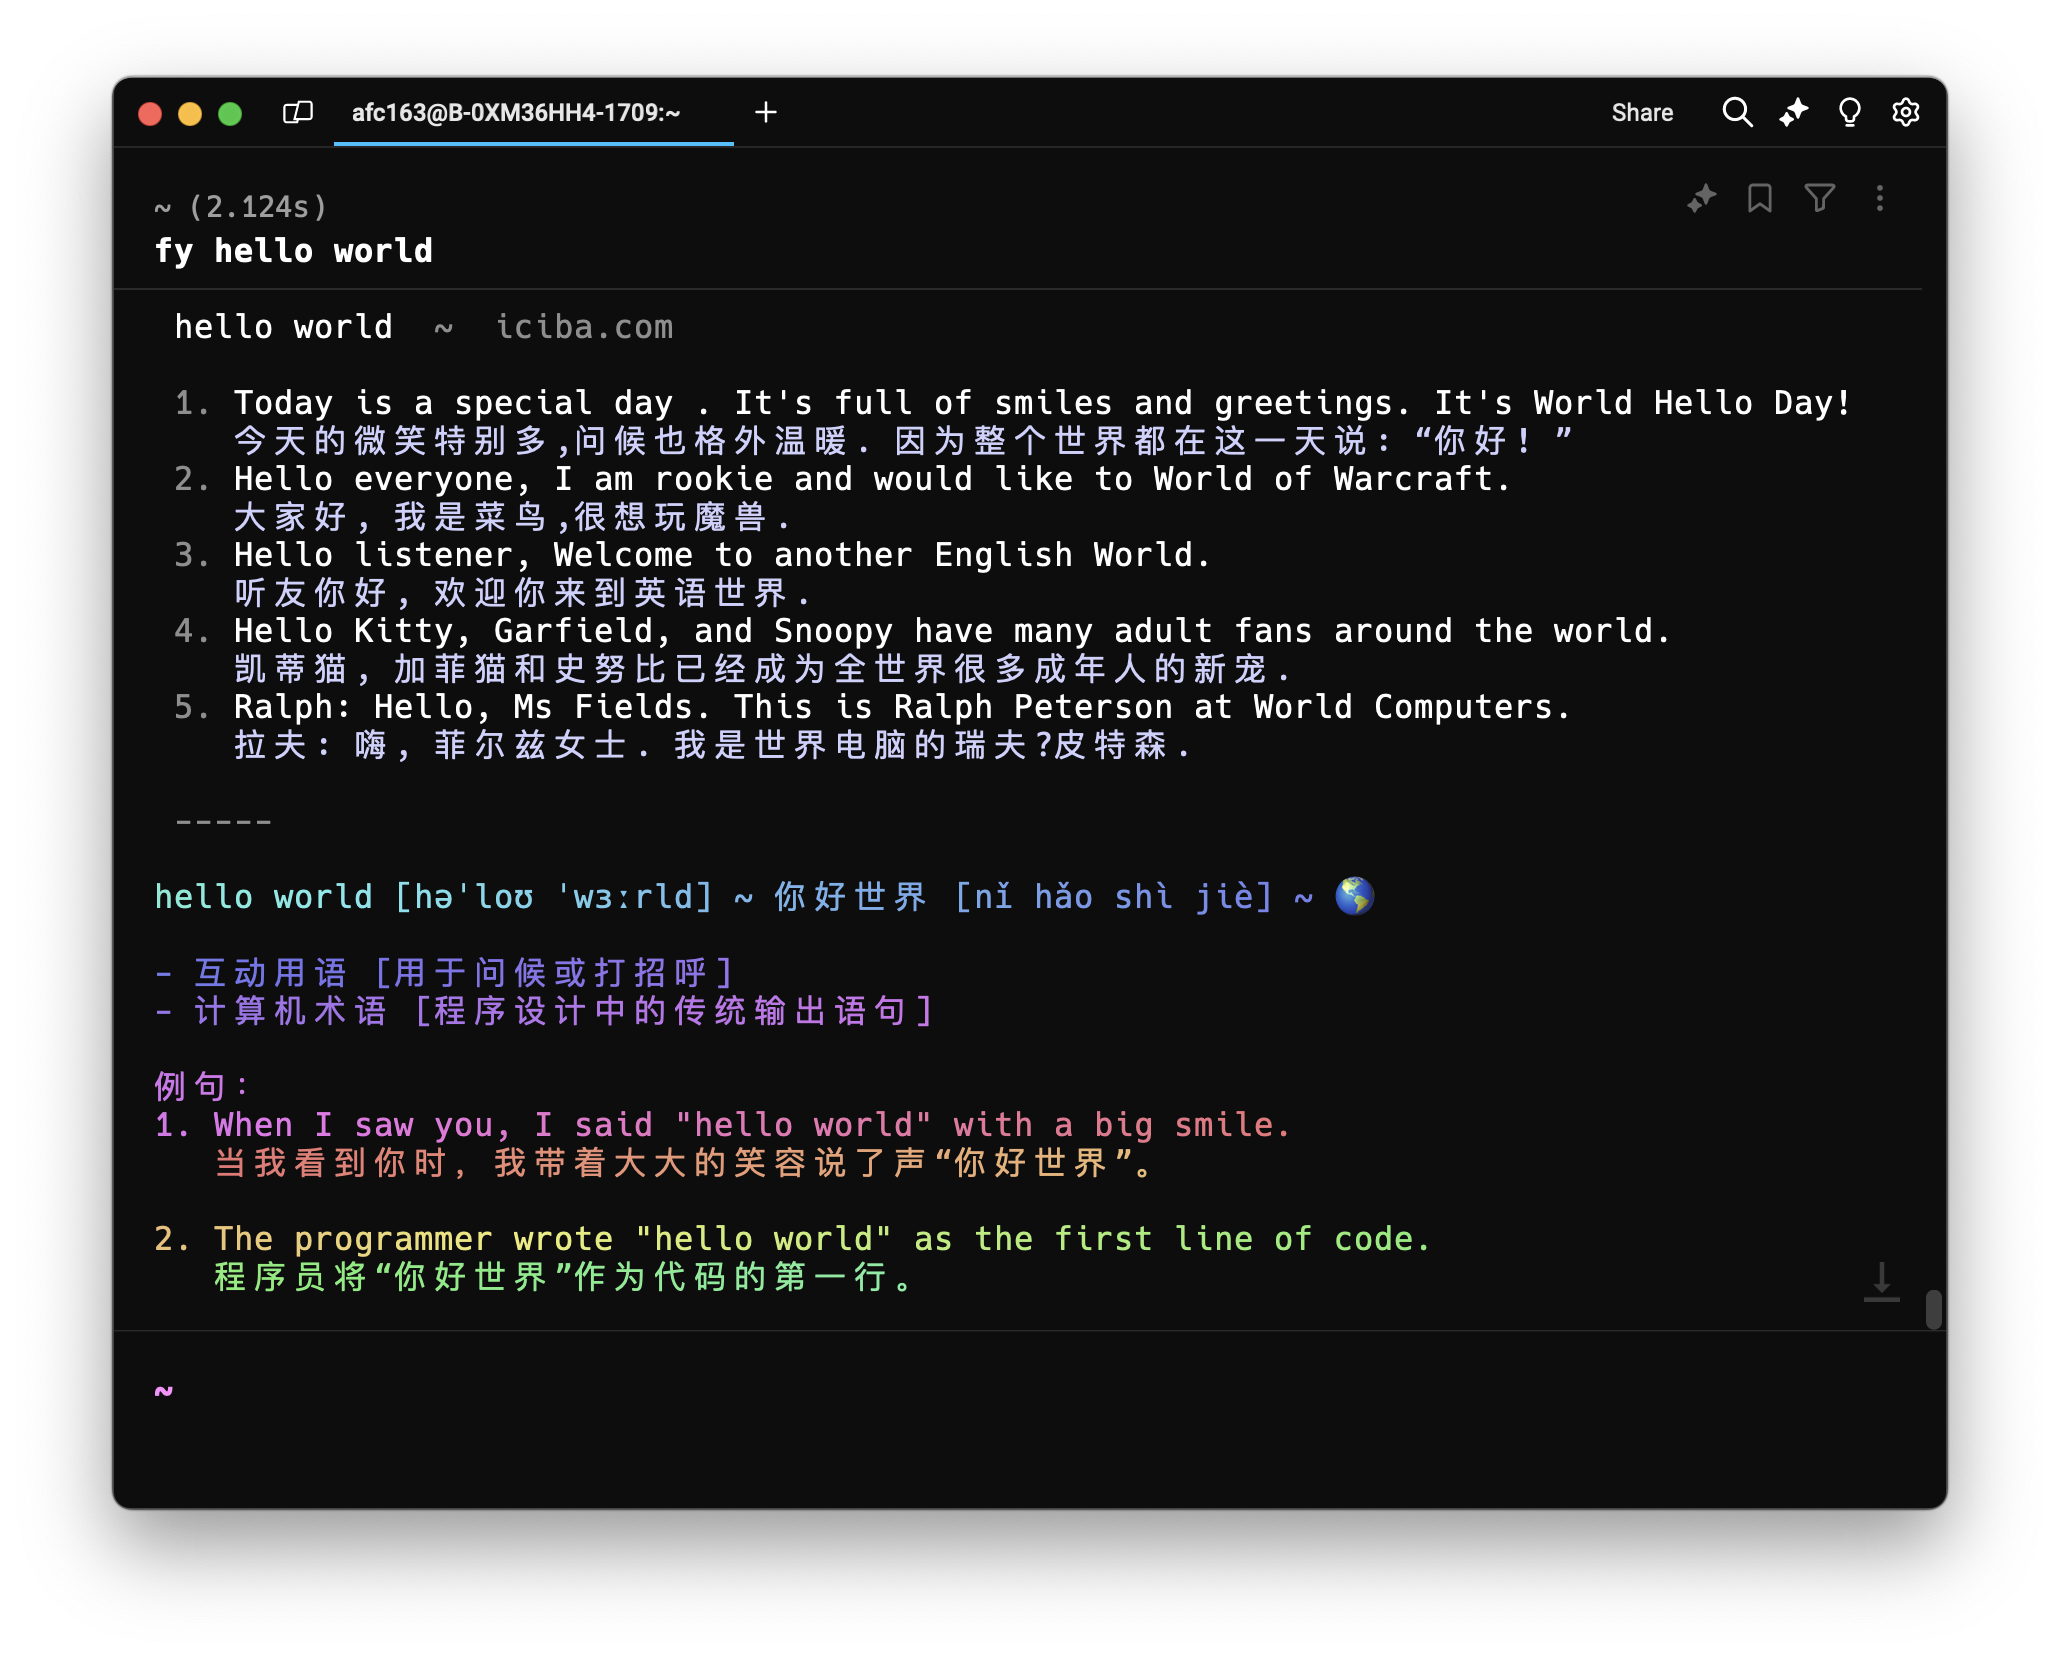This screenshot has width=2060, height=1658.
Task: Open the lightbulb resource center icon
Action: click(1850, 112)
